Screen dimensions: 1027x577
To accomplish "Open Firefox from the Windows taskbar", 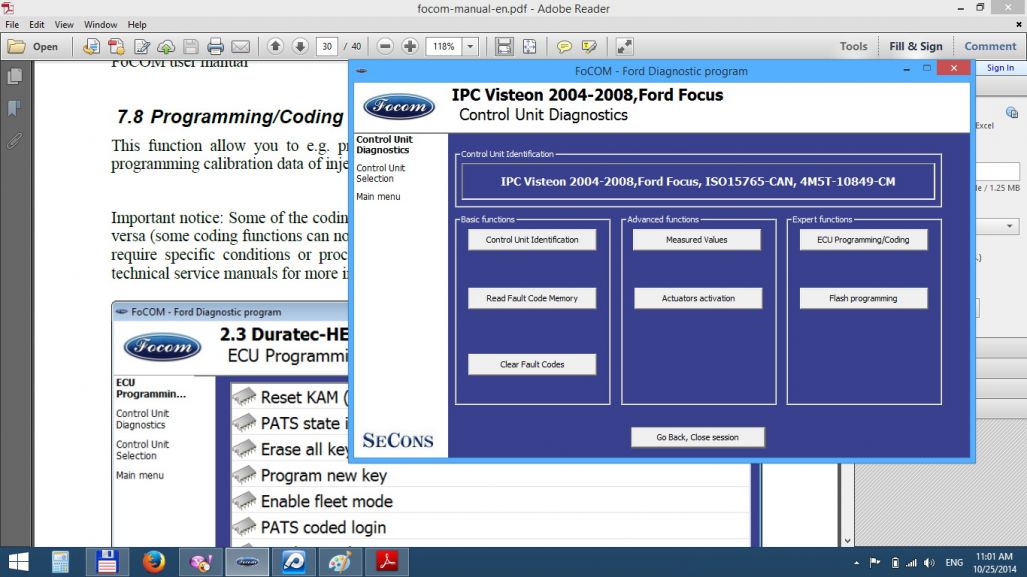I will [153, 562].
